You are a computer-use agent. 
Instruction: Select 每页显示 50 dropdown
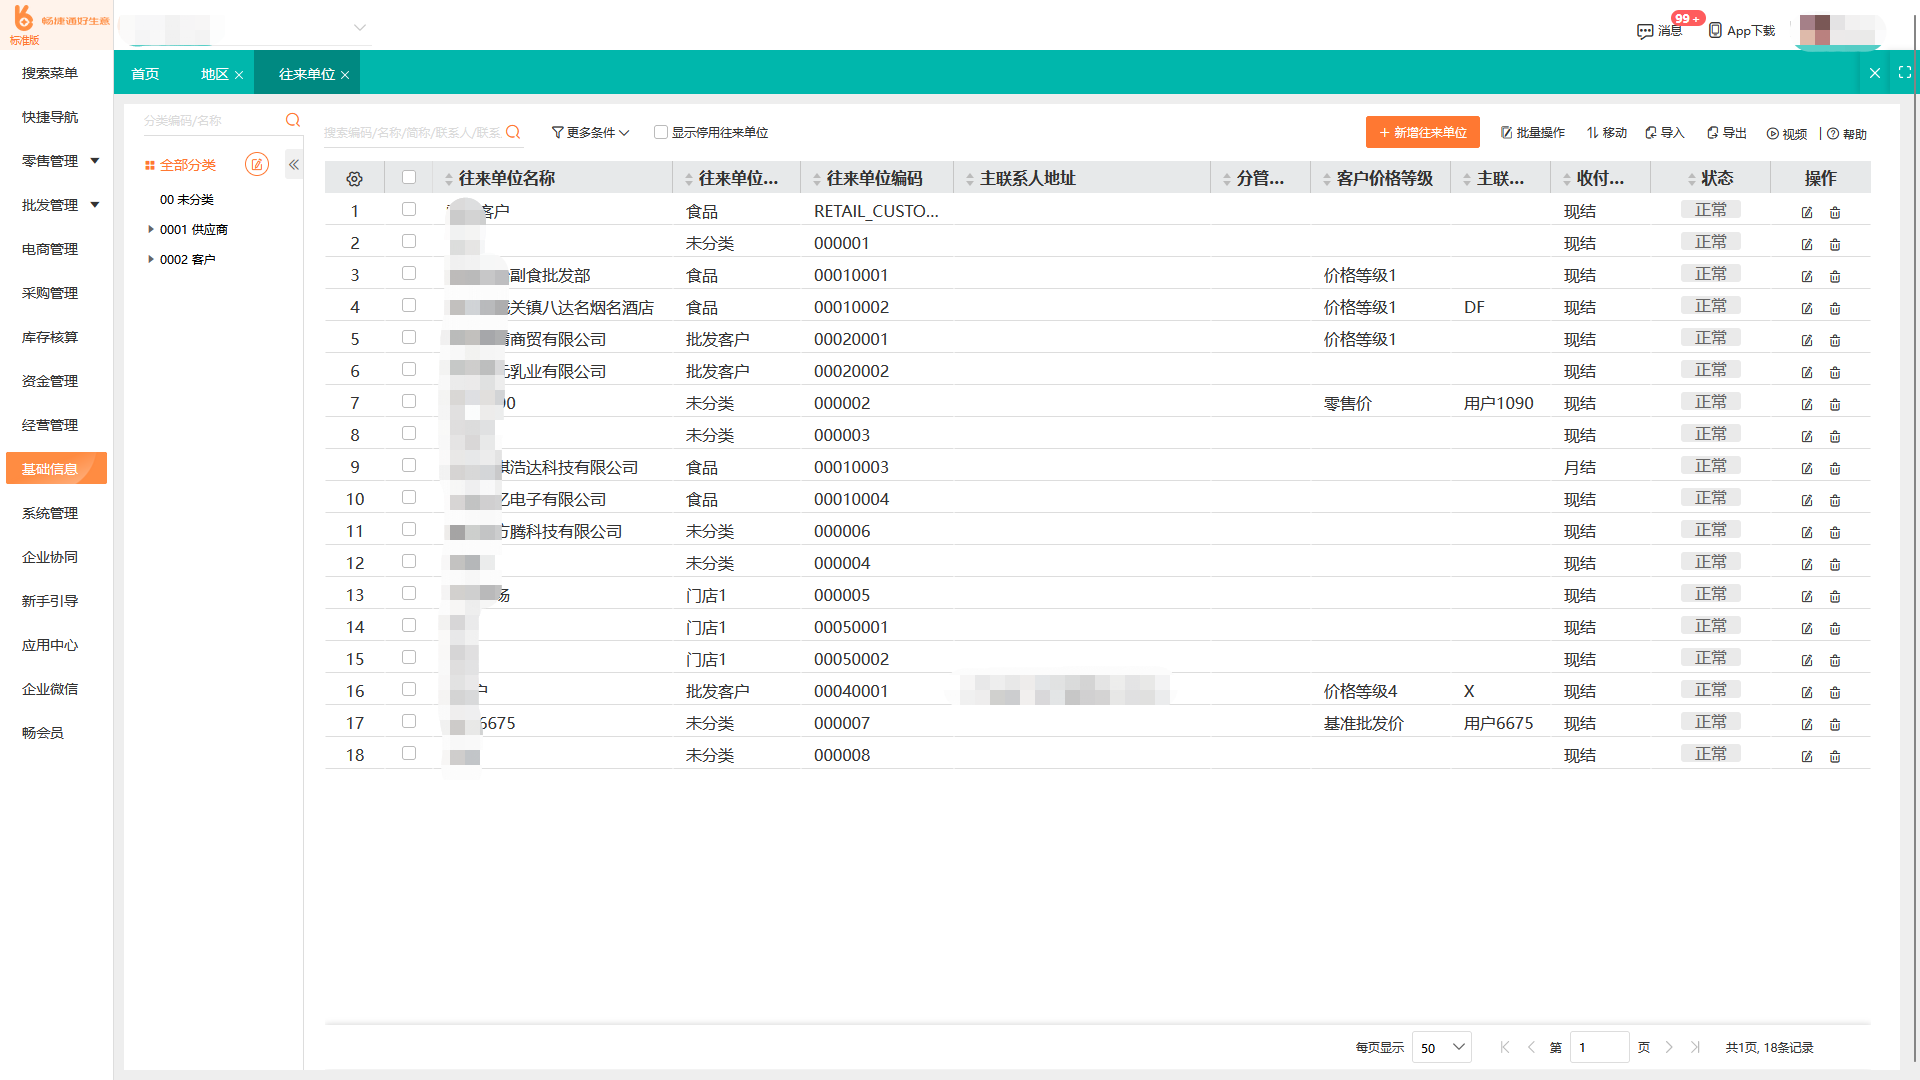1440,1047
